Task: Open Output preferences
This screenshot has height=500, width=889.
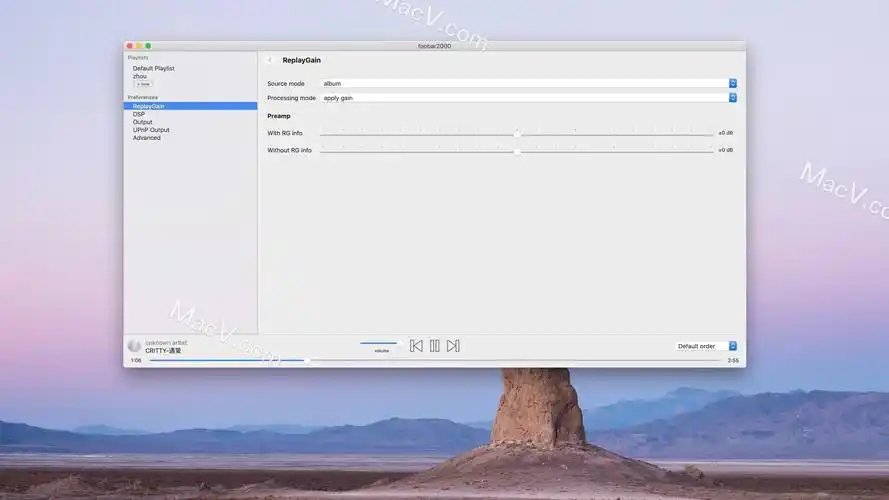Action: [143, 122]
